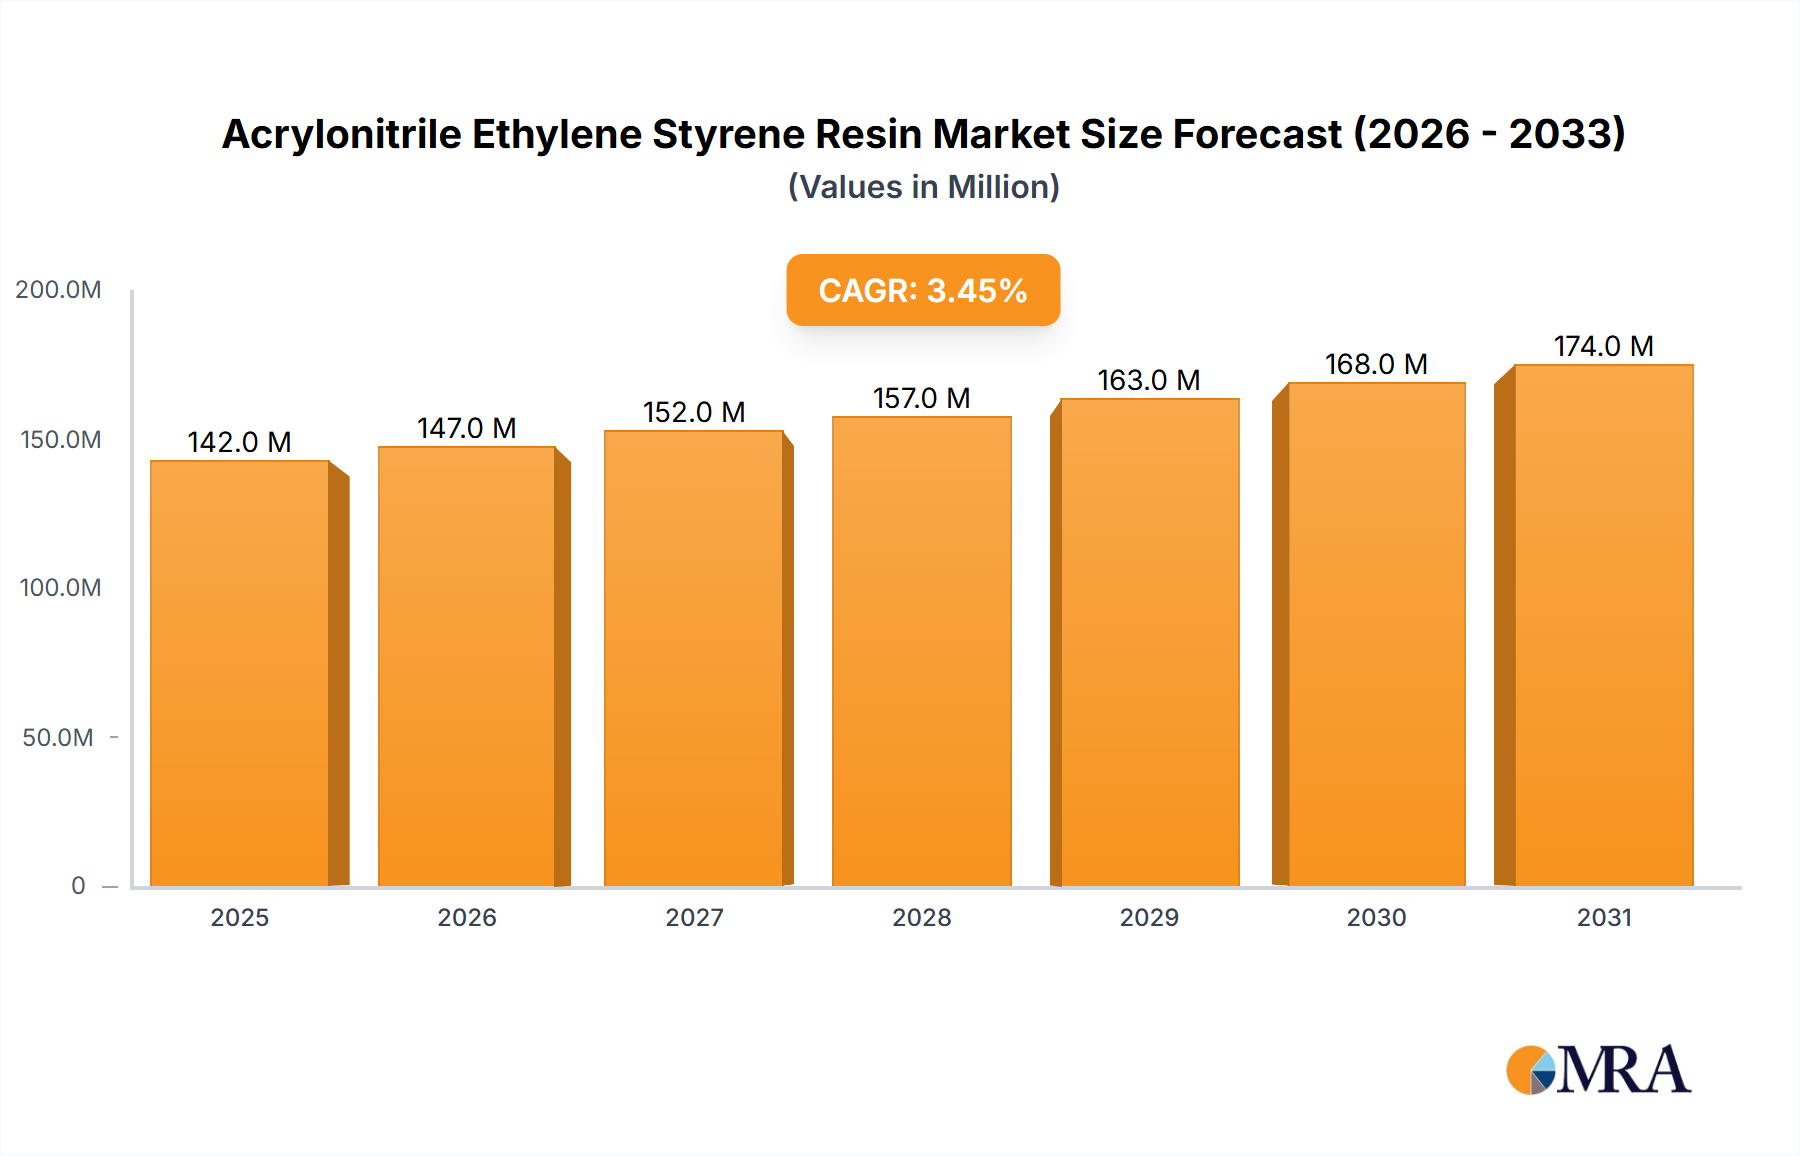Click the 2027 bar in the chart
The height and width of the screenshot is (1156, 1800).
pyautogui.click(x=695, y=660)
